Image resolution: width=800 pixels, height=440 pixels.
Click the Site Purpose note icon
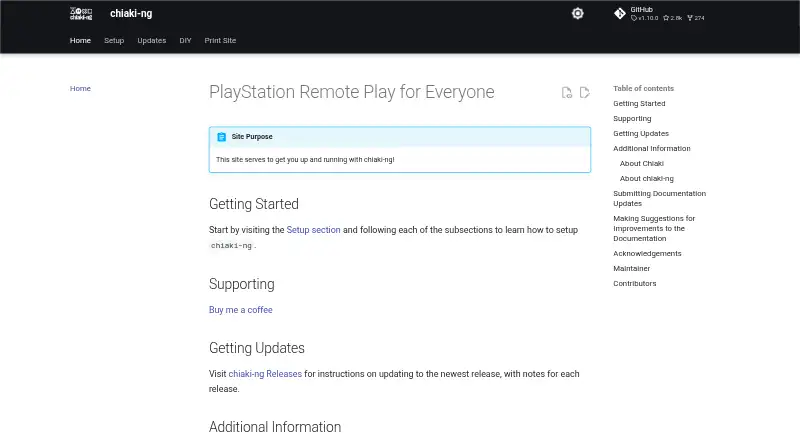coord(221,137)
